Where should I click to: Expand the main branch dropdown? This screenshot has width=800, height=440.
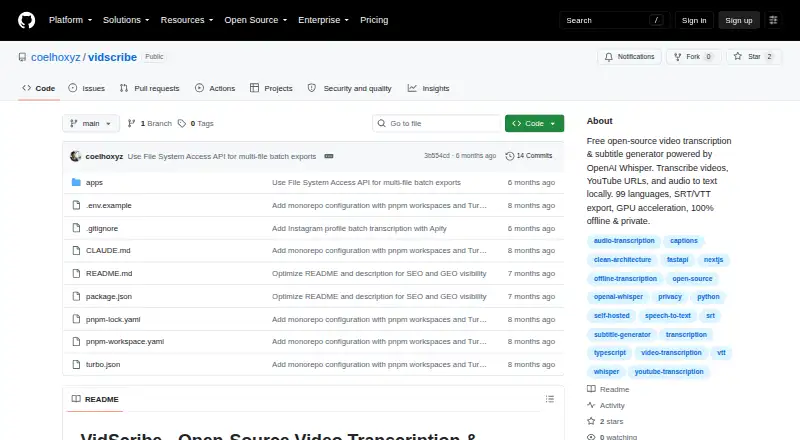coord(91,124)
